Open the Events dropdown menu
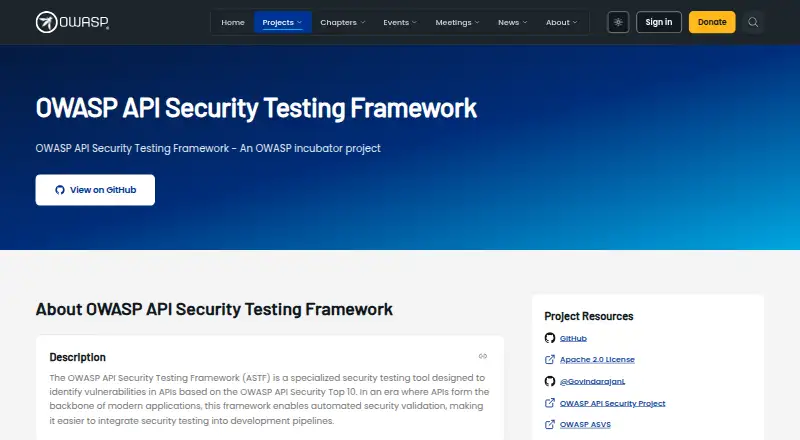Screen dimensions: 800x440 (400, 22)
